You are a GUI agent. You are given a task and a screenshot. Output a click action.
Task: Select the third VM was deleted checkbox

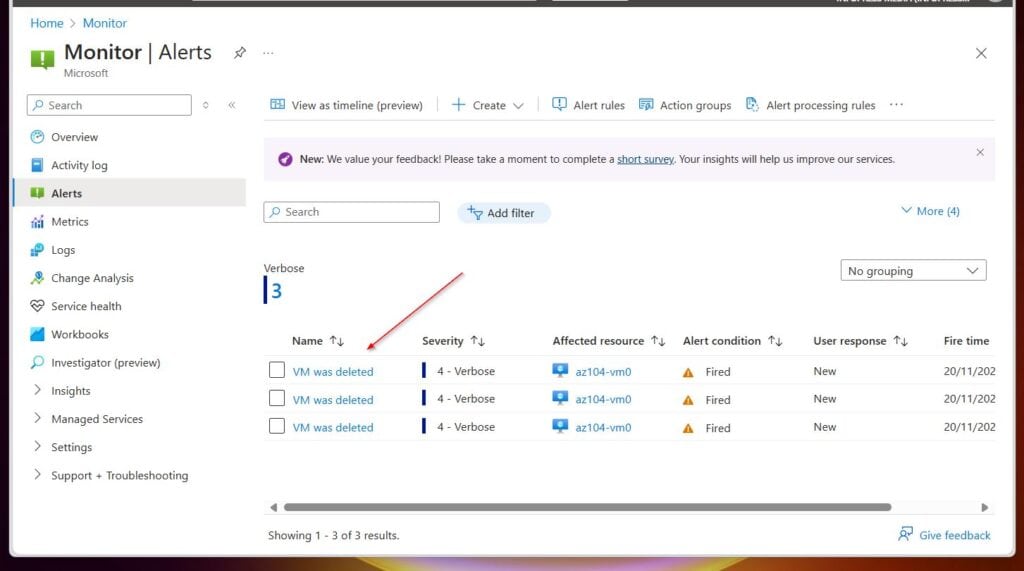(277, 426)
